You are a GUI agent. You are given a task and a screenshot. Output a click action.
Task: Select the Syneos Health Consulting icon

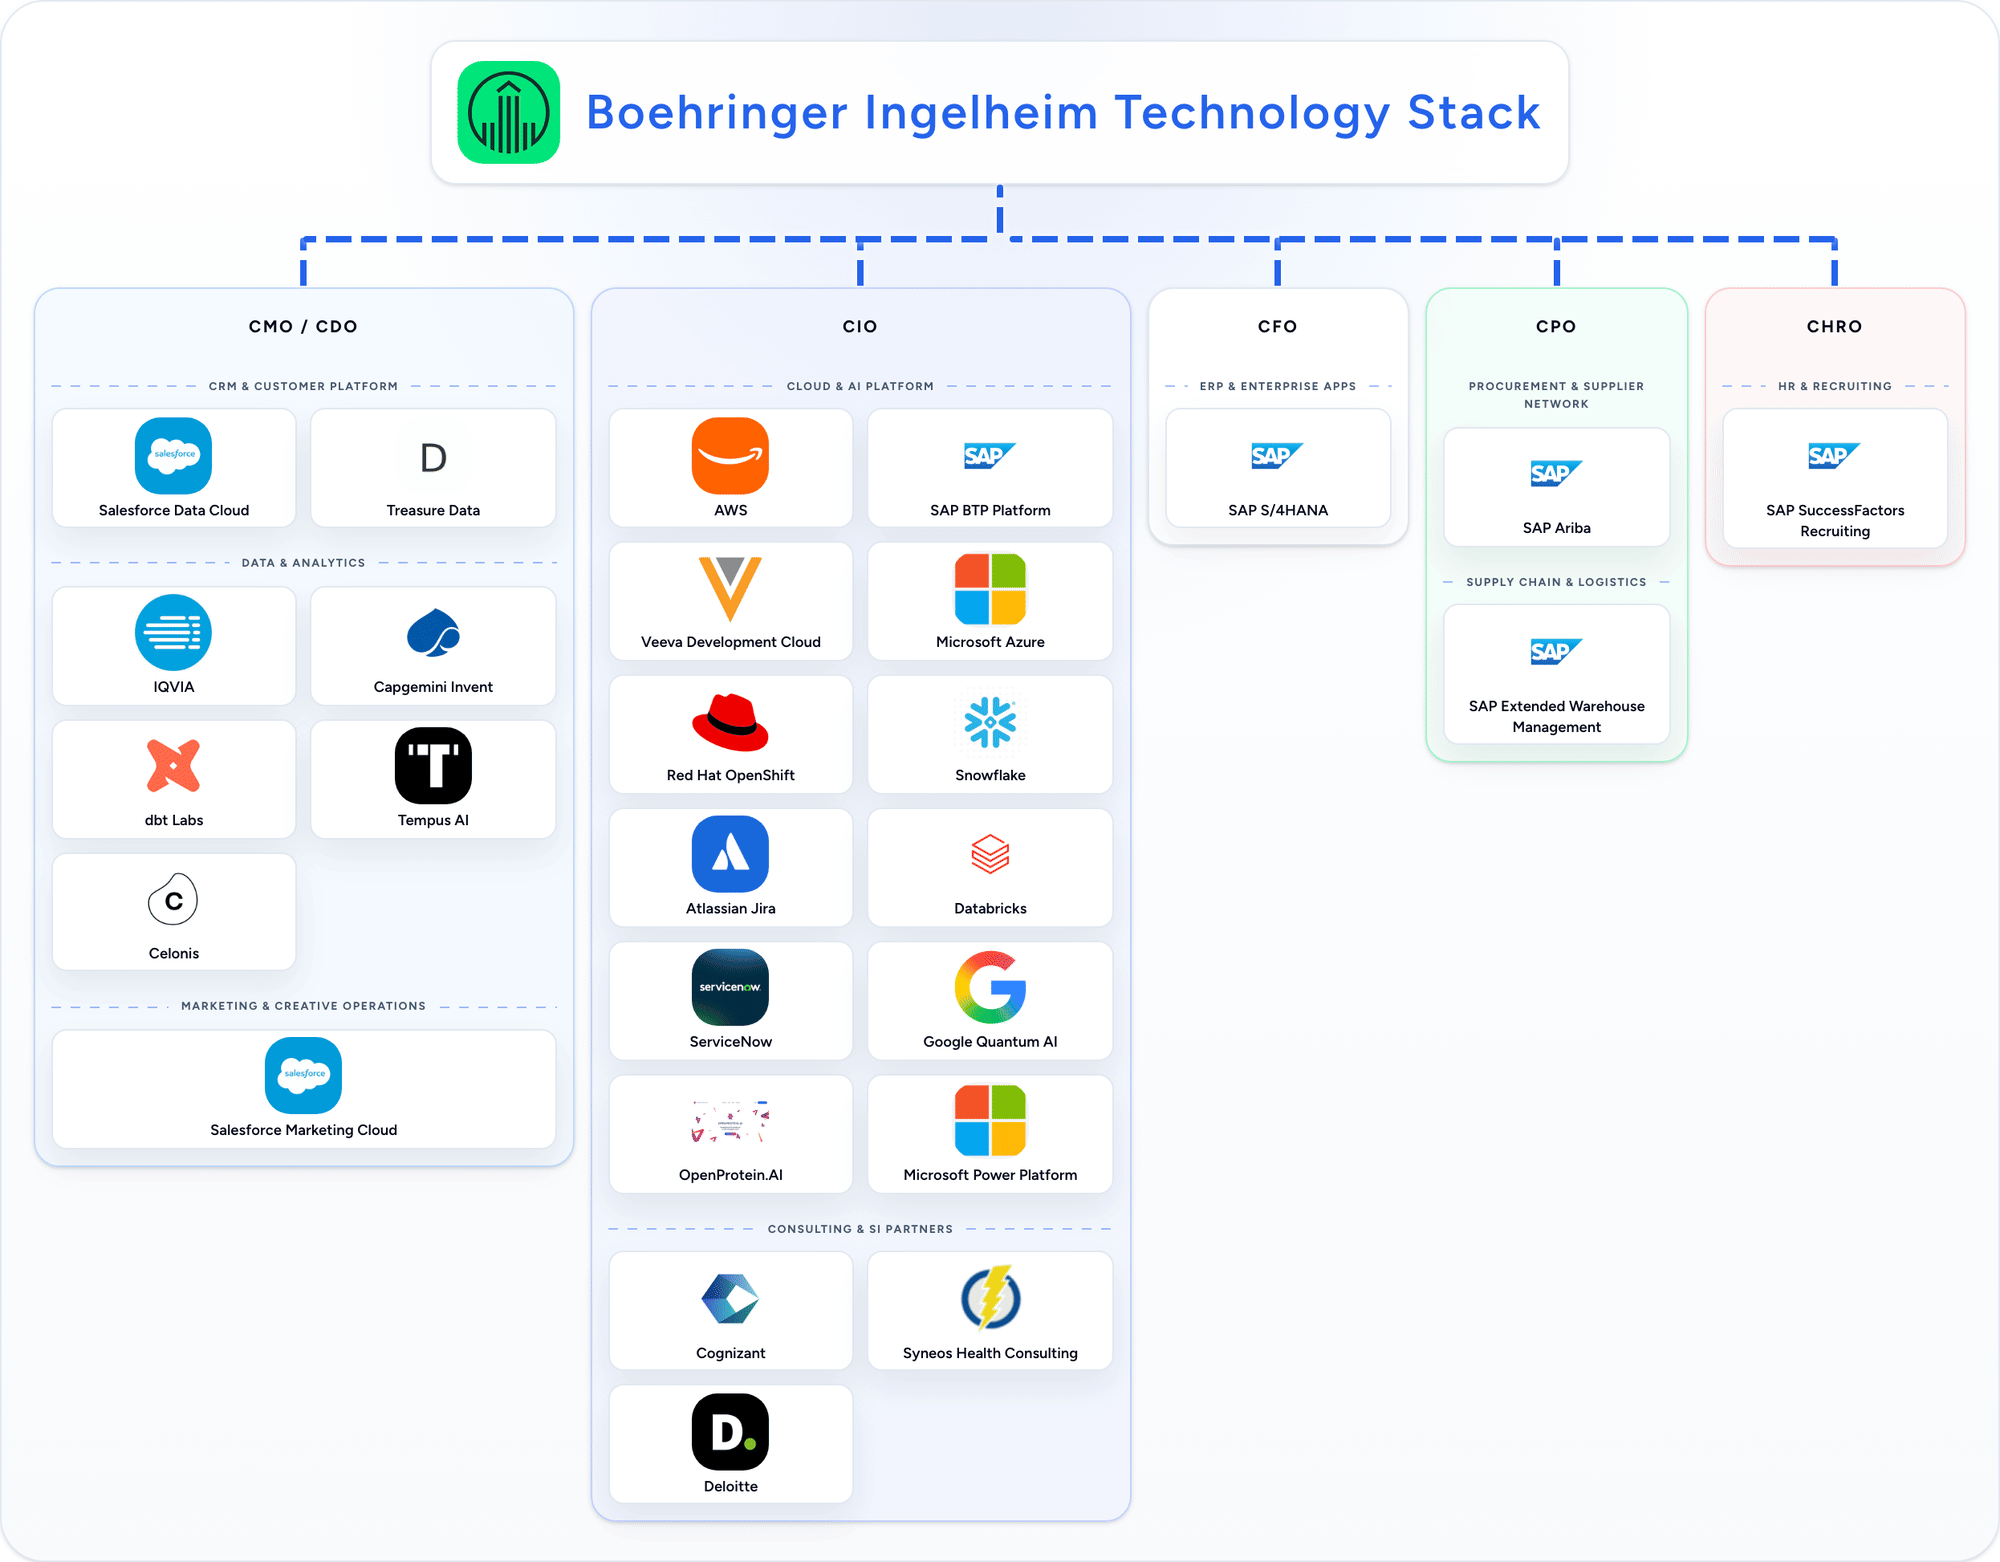[990, 1298]
